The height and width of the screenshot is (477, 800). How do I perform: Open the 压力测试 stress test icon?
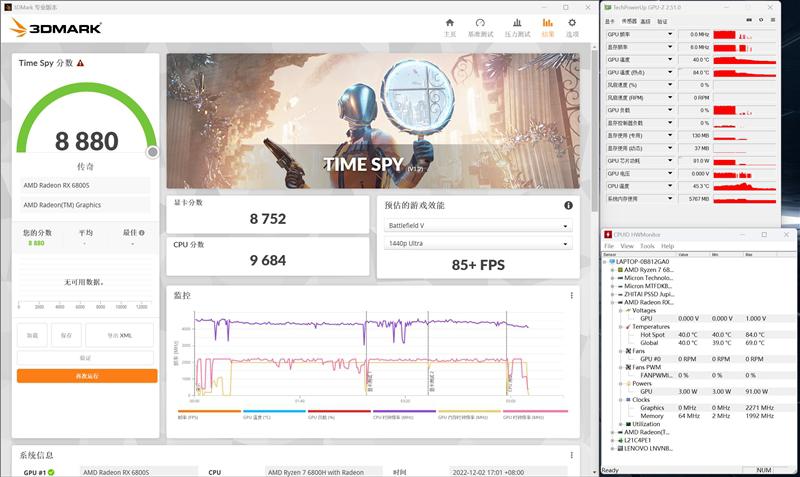514,26
